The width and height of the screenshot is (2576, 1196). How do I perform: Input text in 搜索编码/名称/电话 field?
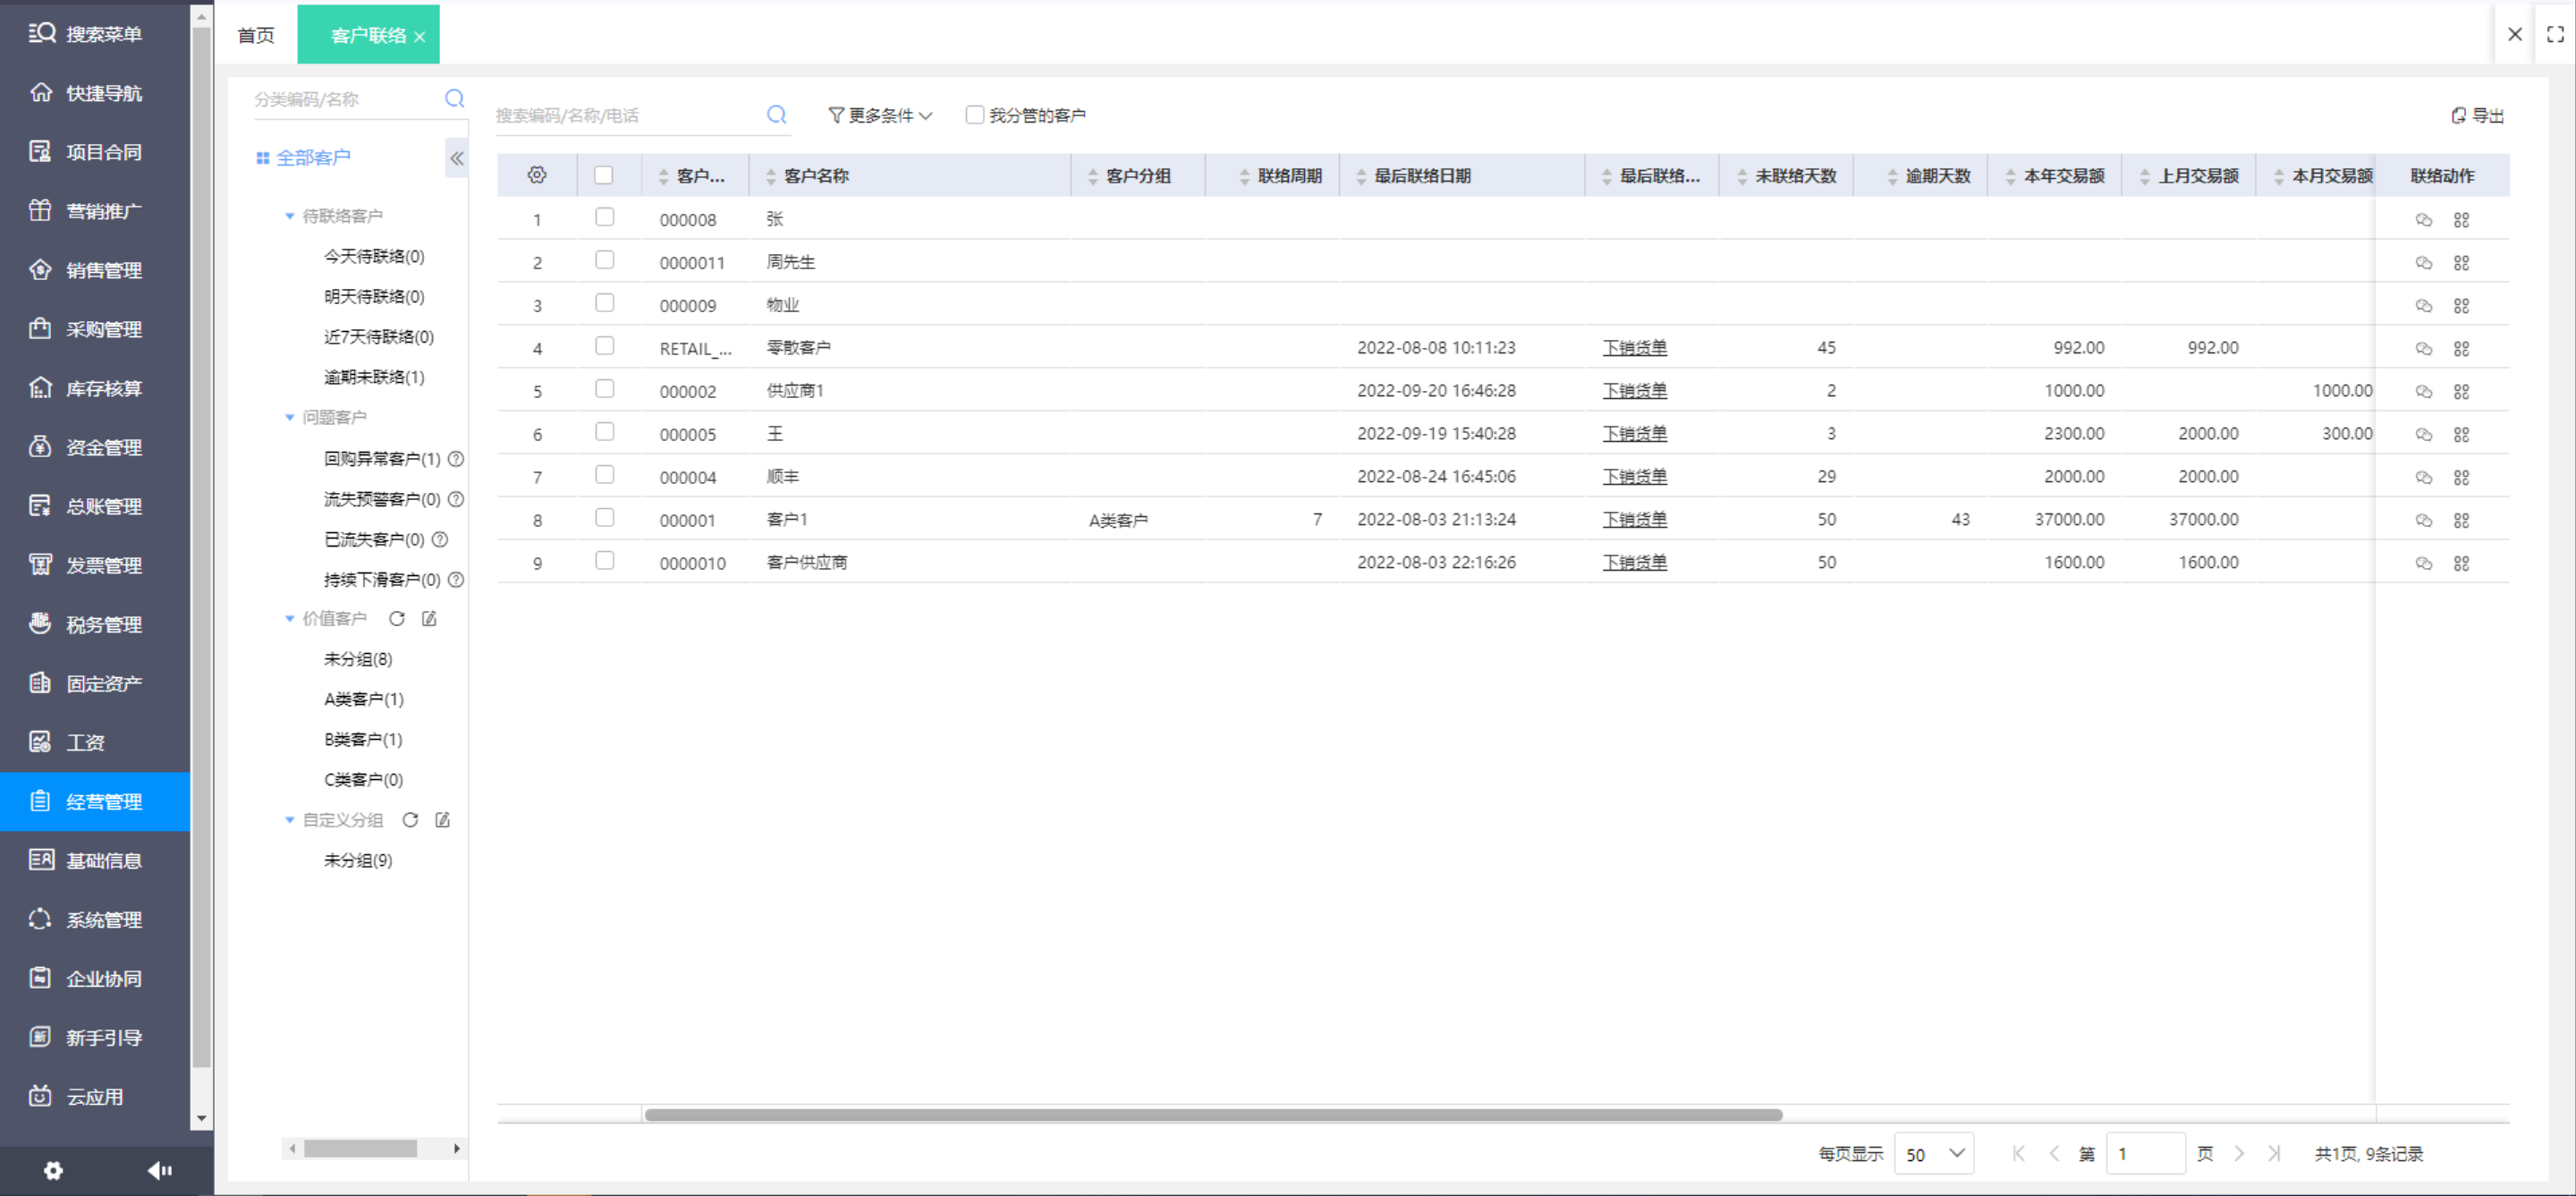631,115
